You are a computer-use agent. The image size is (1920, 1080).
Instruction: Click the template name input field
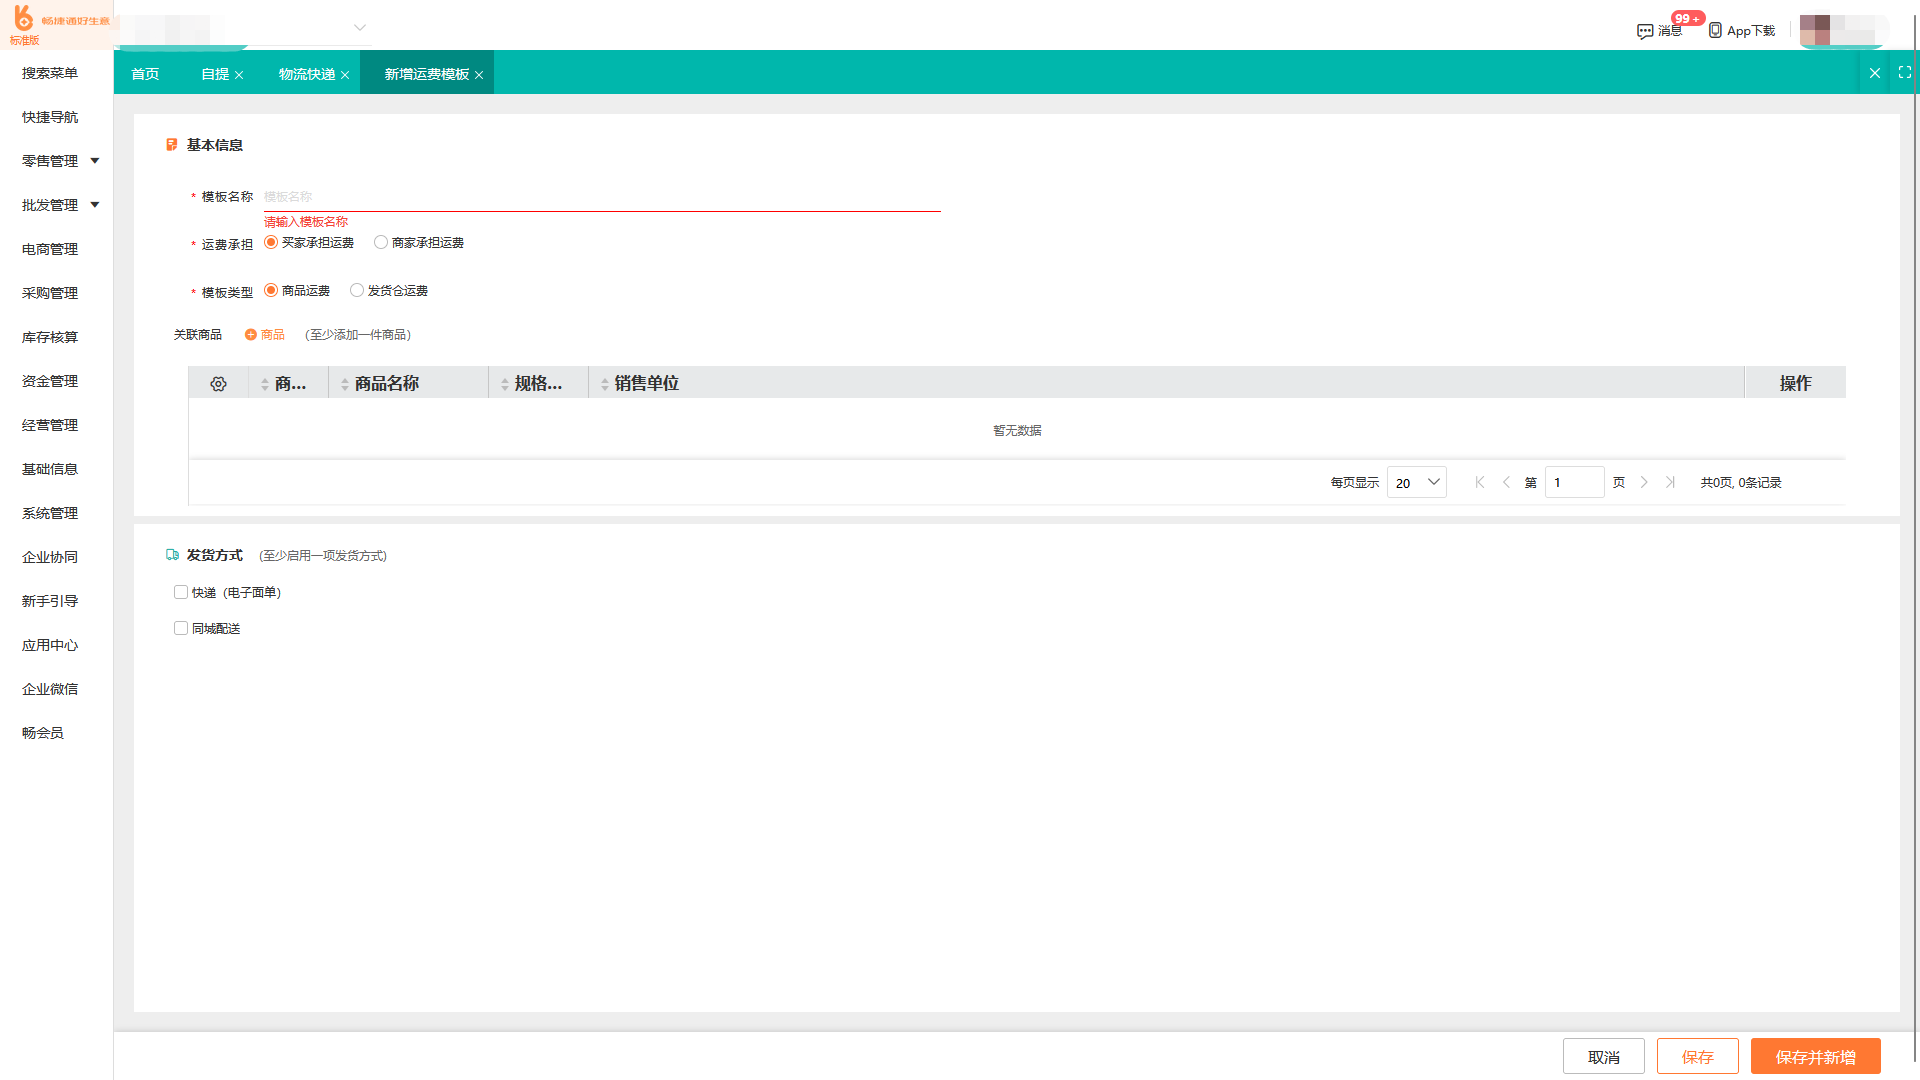coord(600,195)
